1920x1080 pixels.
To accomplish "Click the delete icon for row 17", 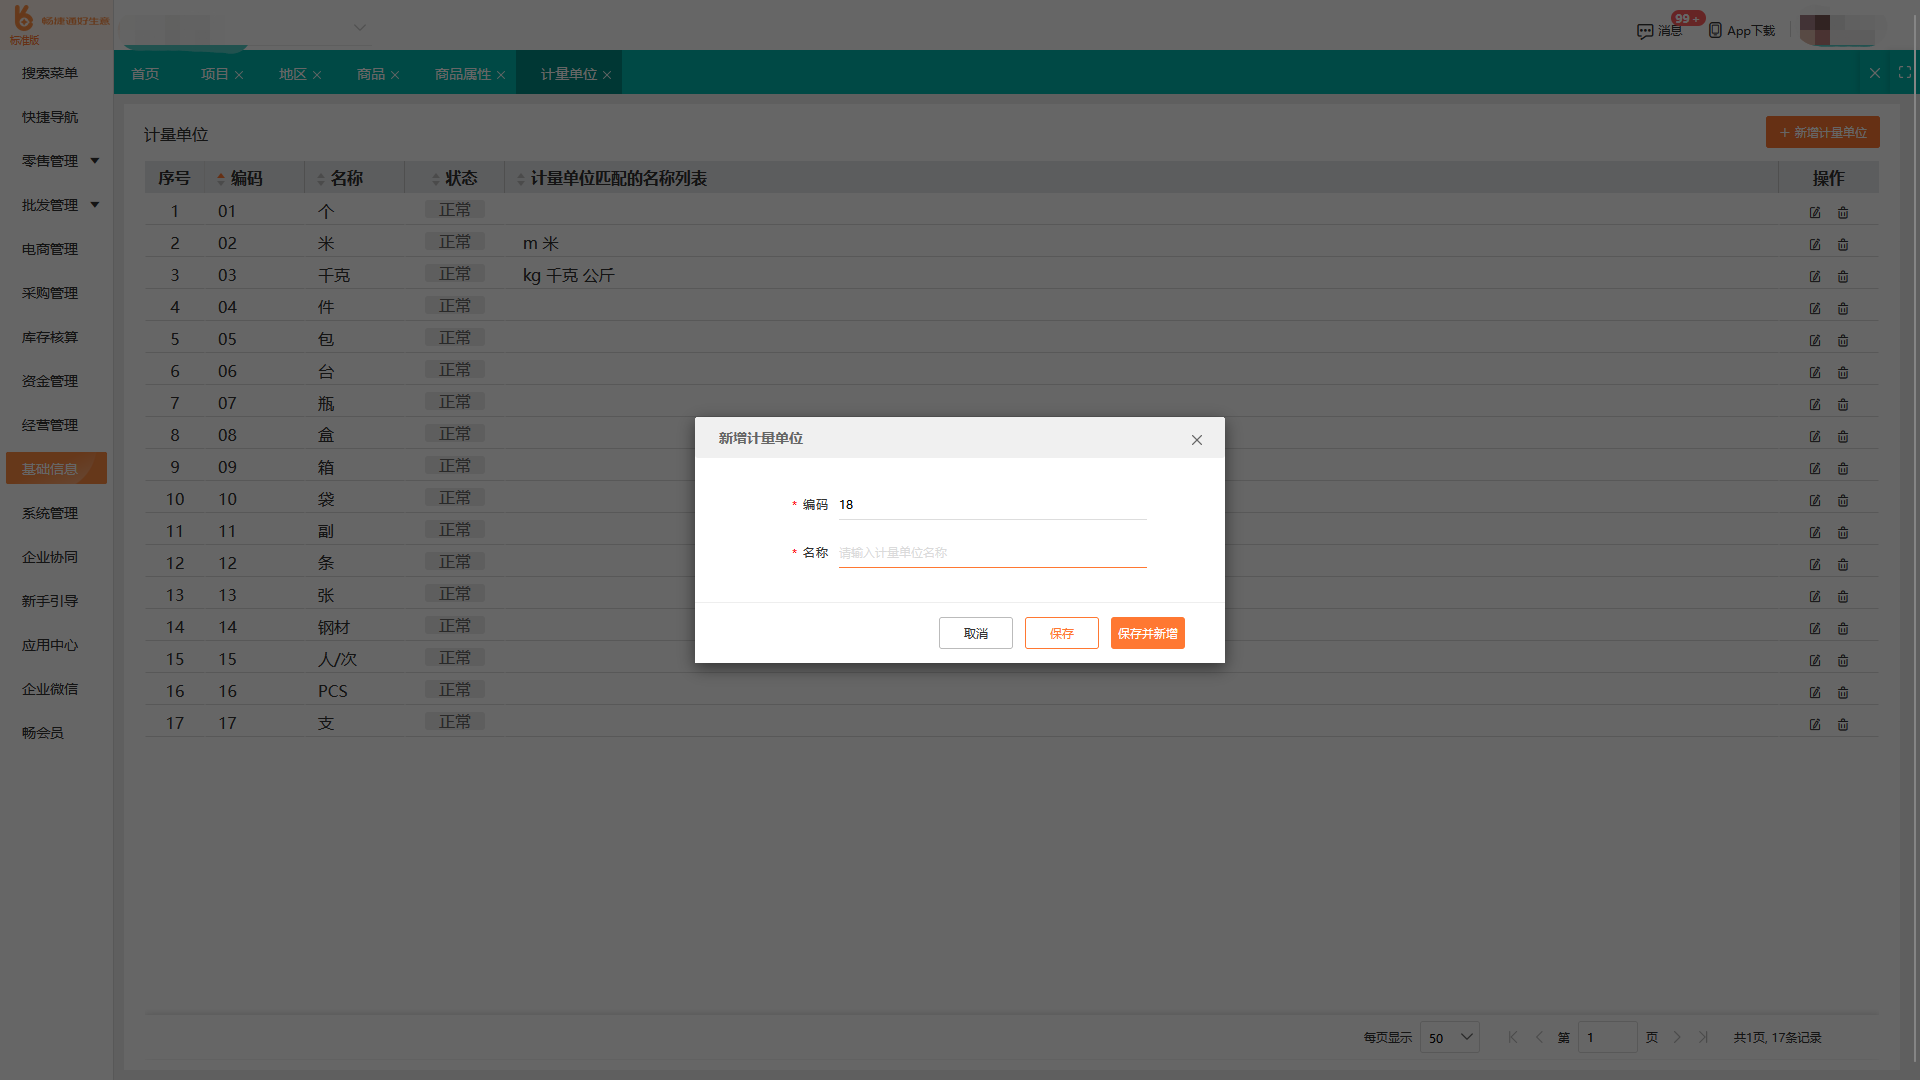I will click(1844, 723).
